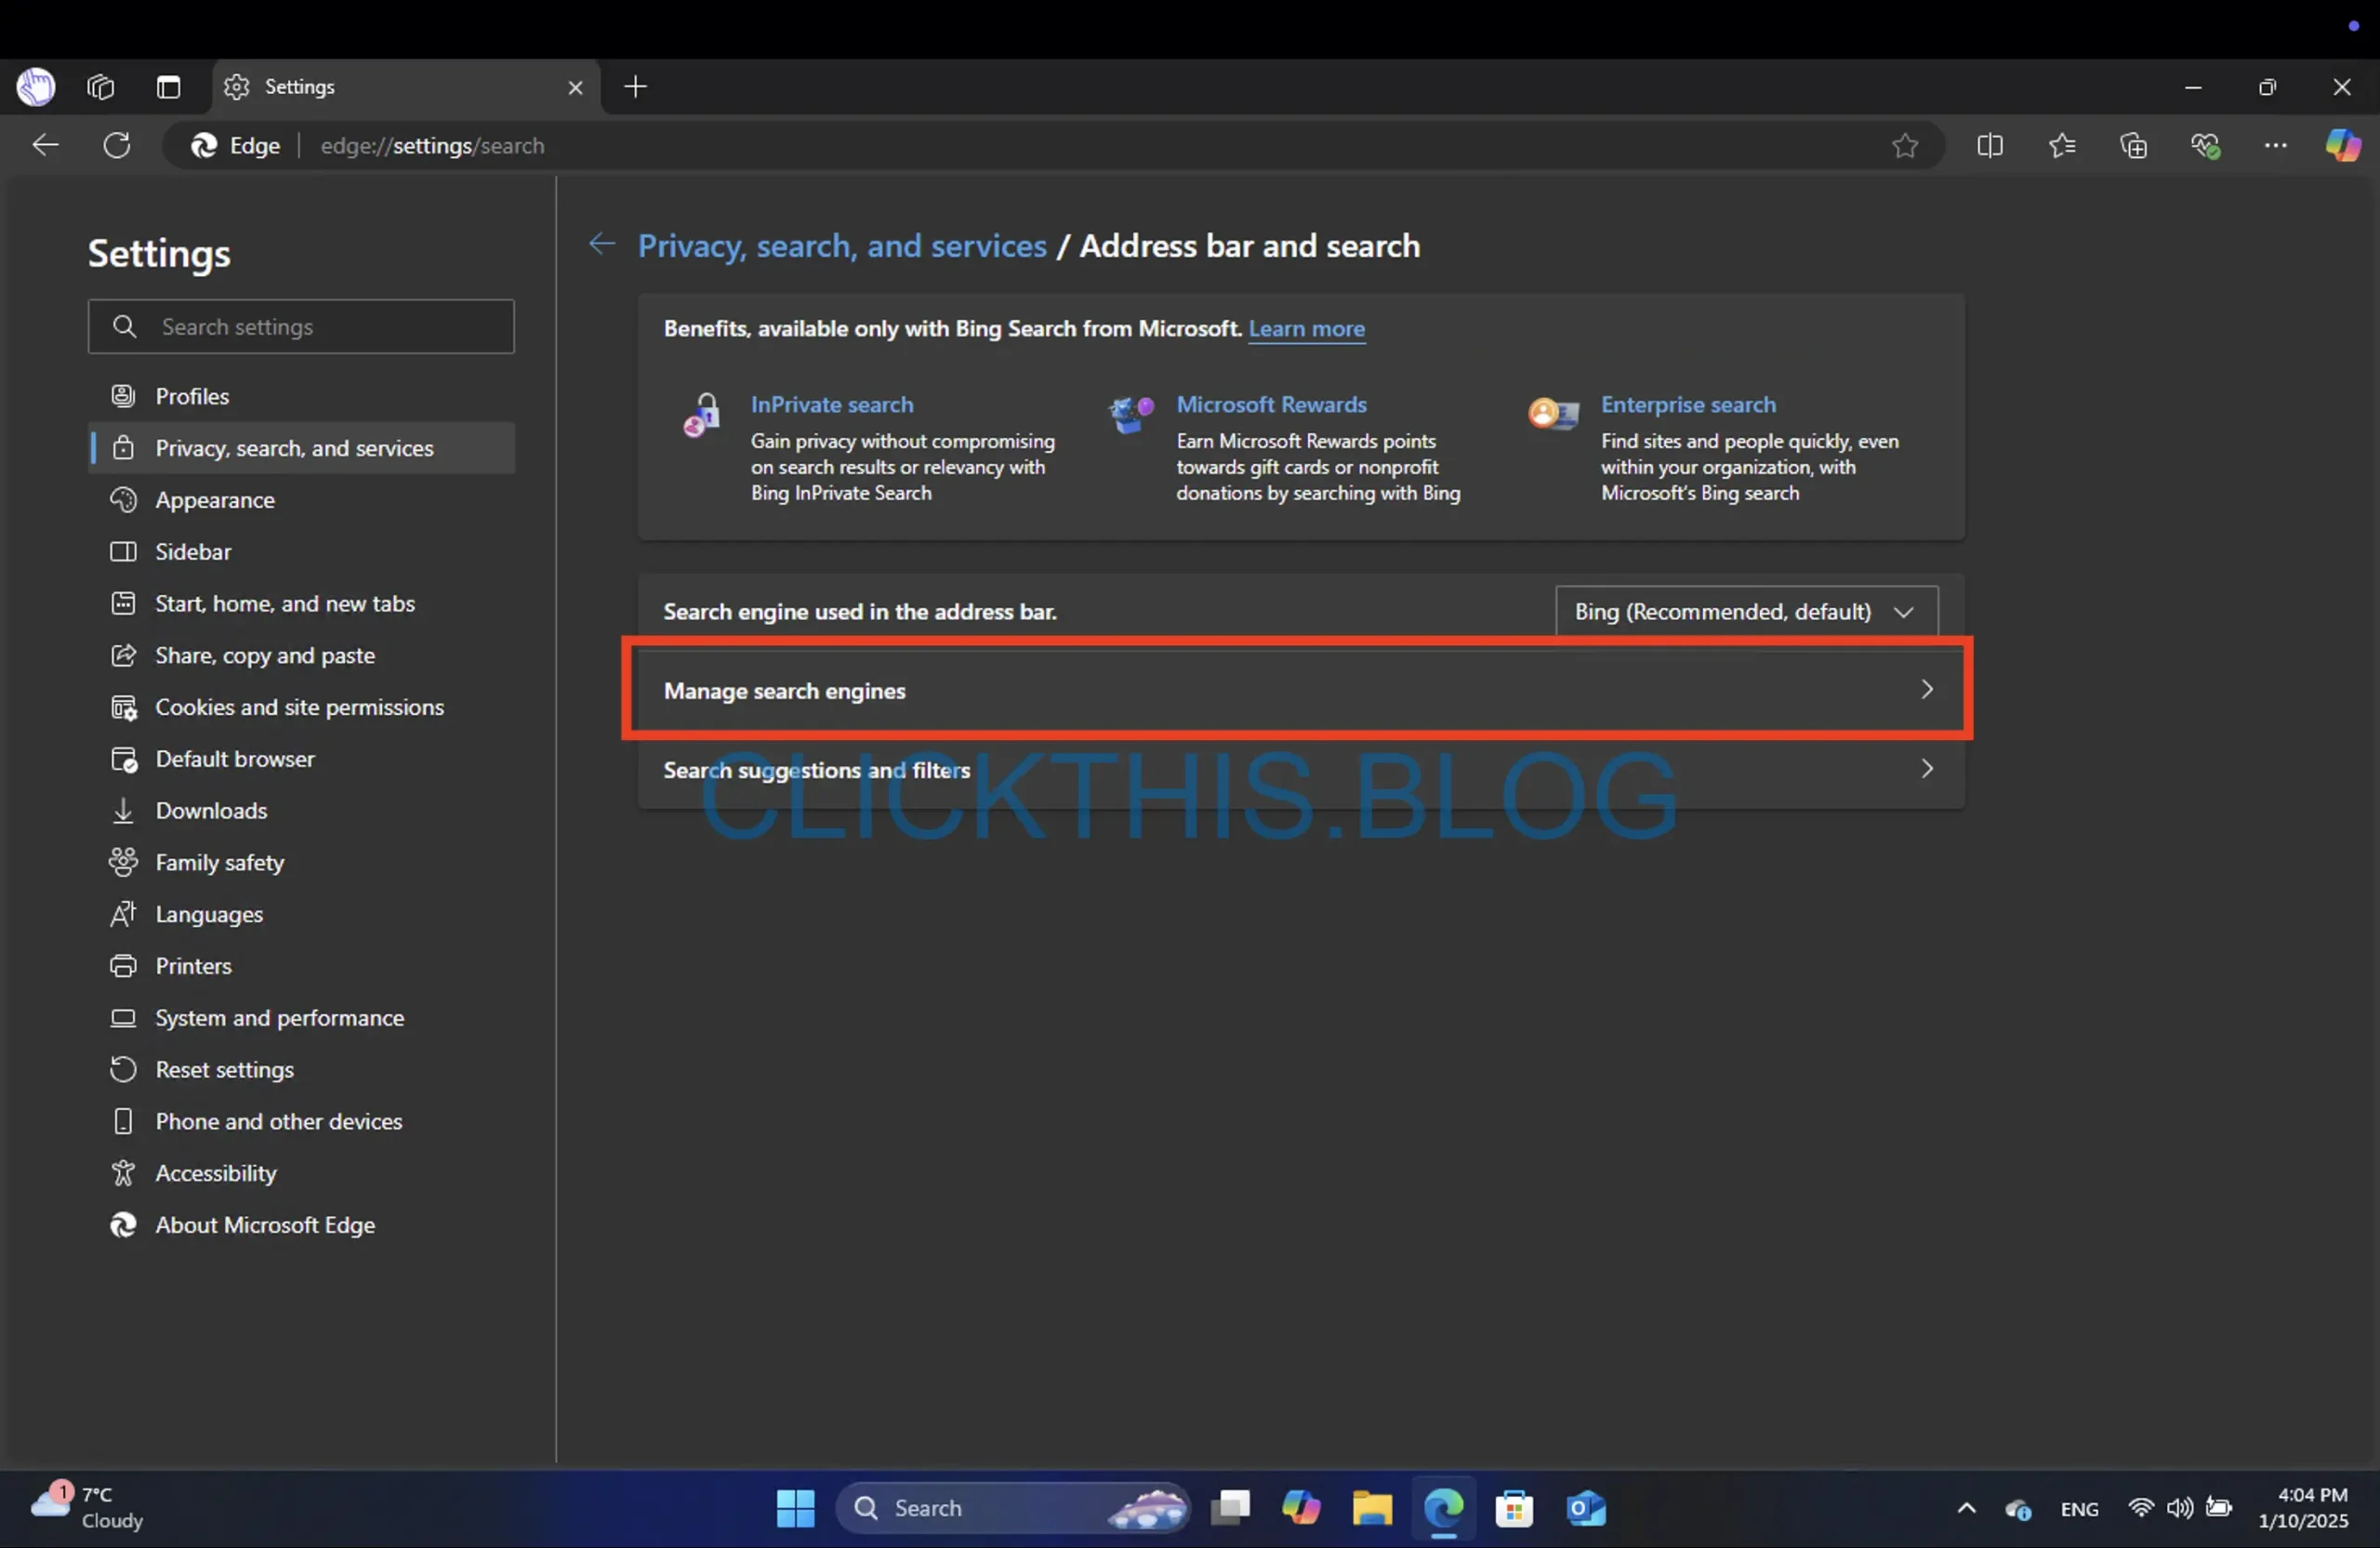
Task: Click the taskbar Search box
Action: 1013,1508
